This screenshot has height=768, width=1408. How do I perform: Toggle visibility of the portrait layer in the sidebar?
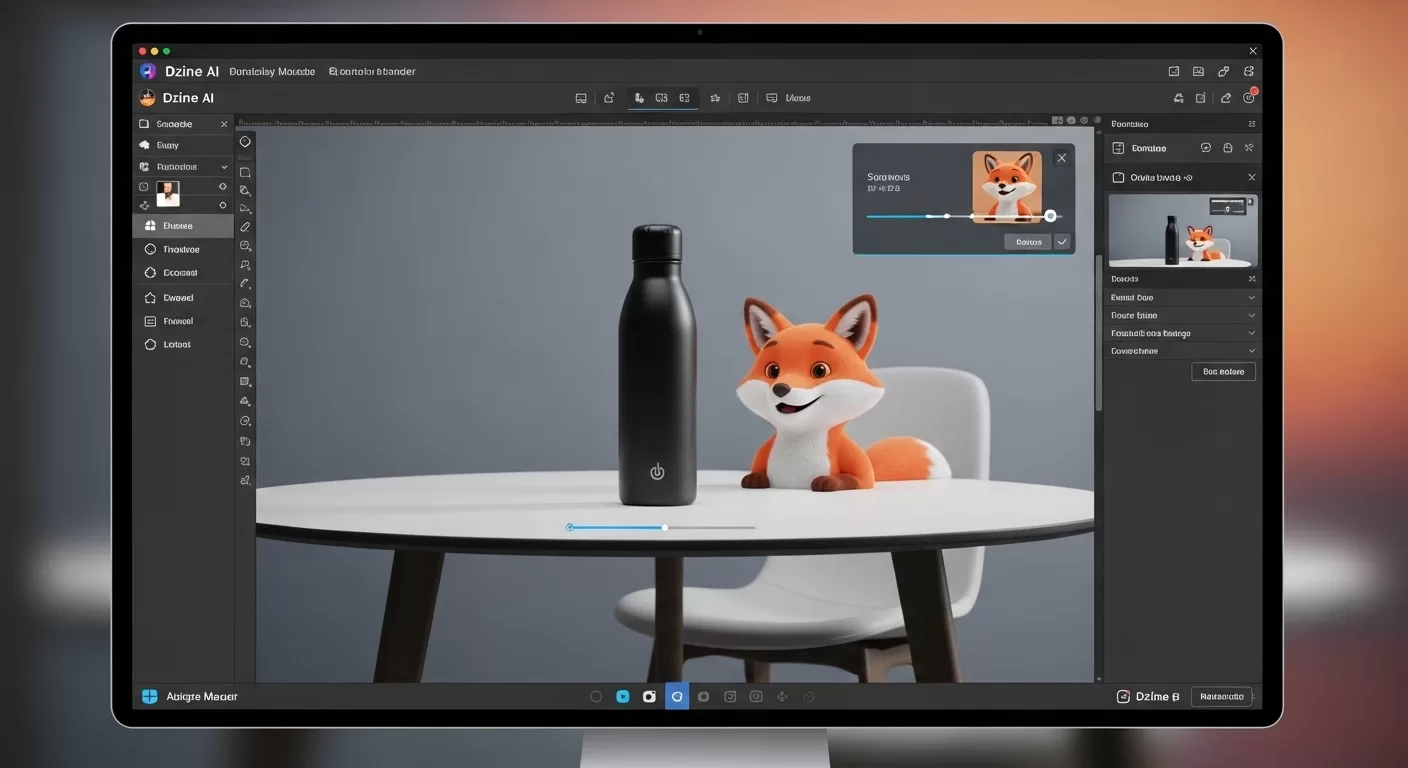pyautogui.click(x=222, y=186)
